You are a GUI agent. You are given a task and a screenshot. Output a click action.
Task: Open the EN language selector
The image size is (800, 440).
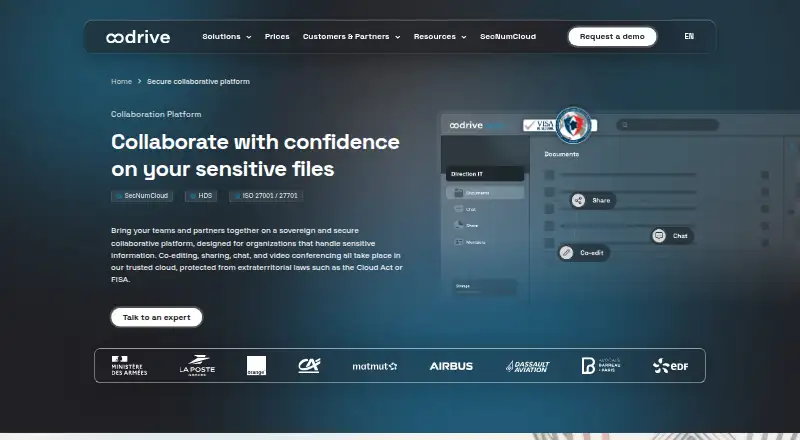pyautogui.click(x=689, y=36)
